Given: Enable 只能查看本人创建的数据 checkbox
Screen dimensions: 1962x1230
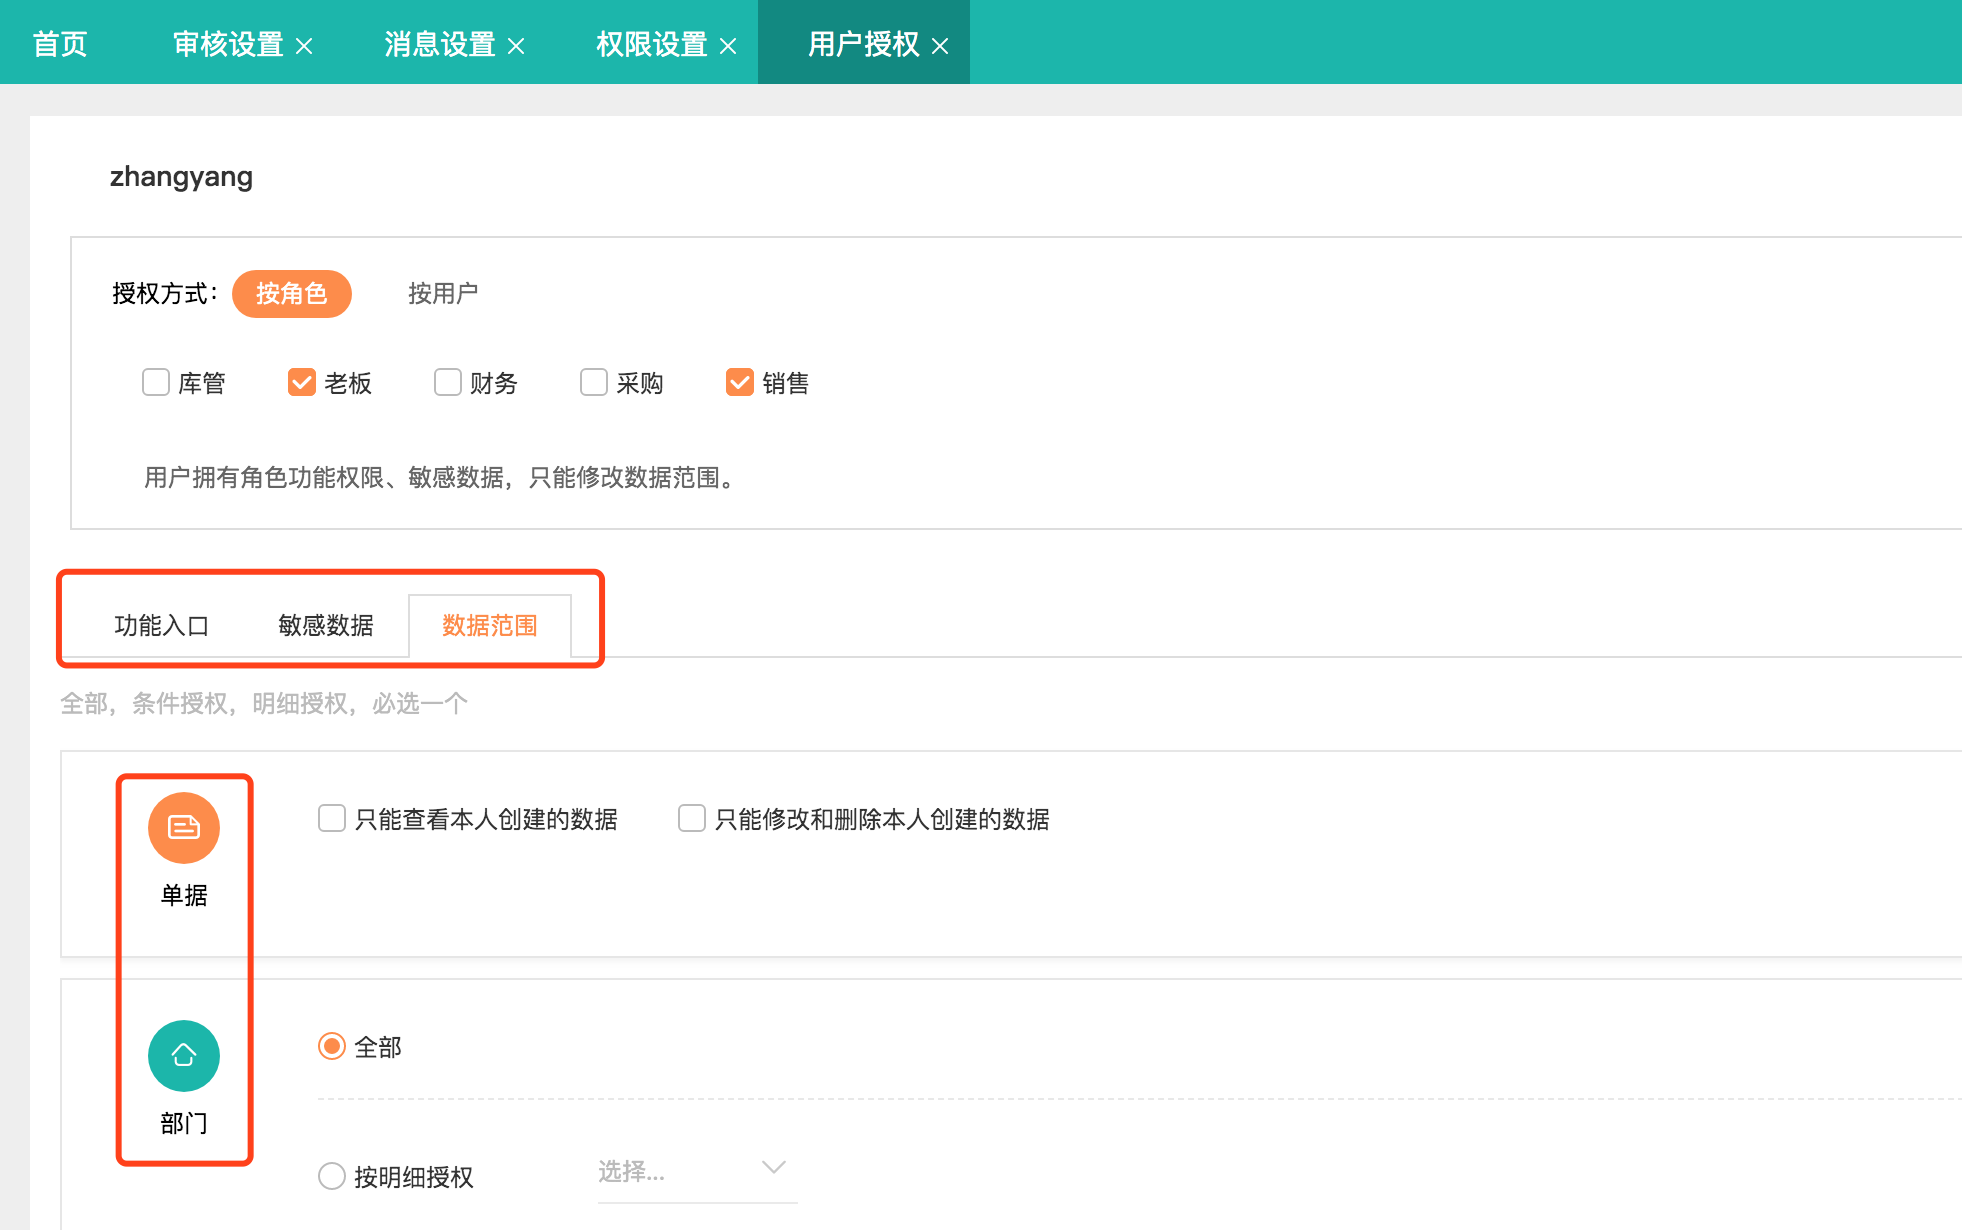Looking at the screenshot, I should tap(329, 818).
